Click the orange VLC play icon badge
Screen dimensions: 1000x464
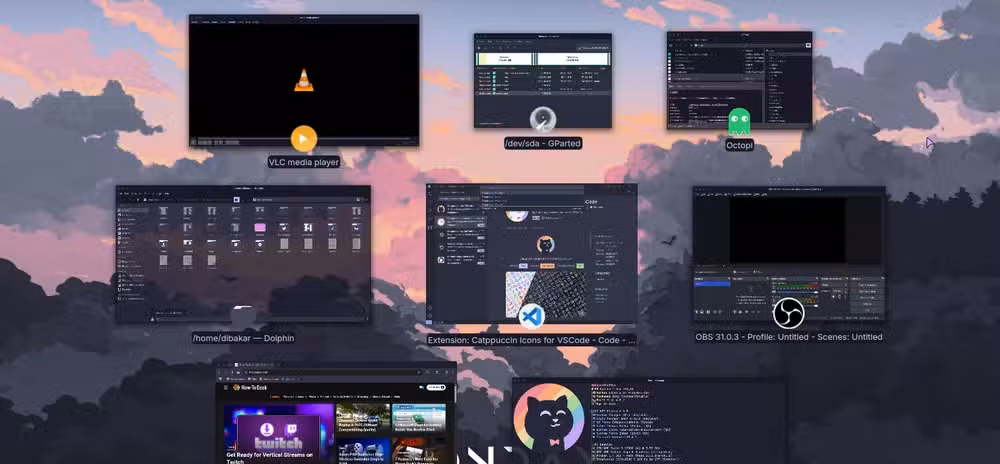click(304, 138)
